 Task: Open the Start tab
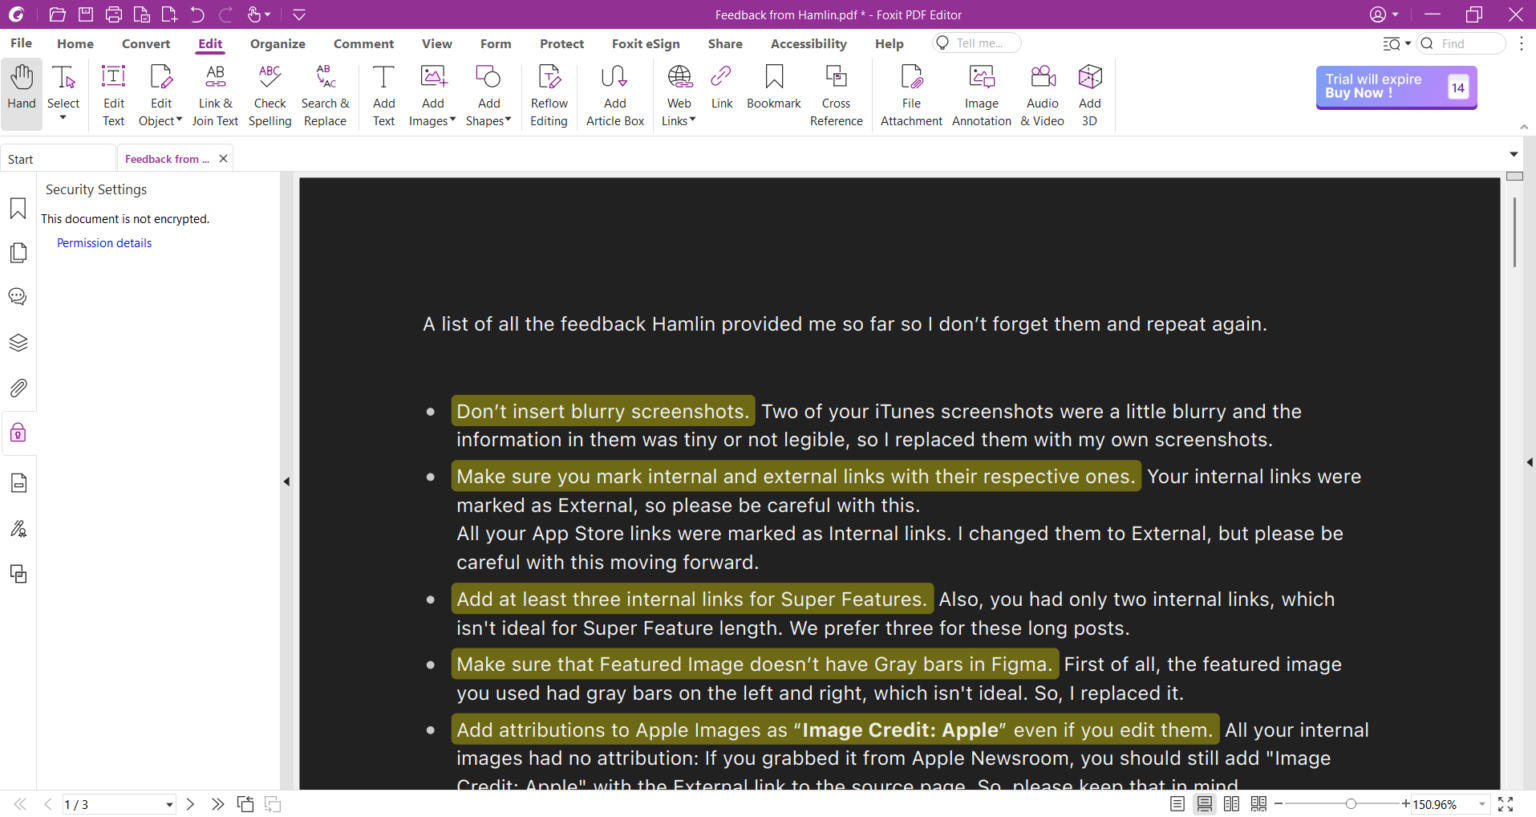[x=20, y=158]
